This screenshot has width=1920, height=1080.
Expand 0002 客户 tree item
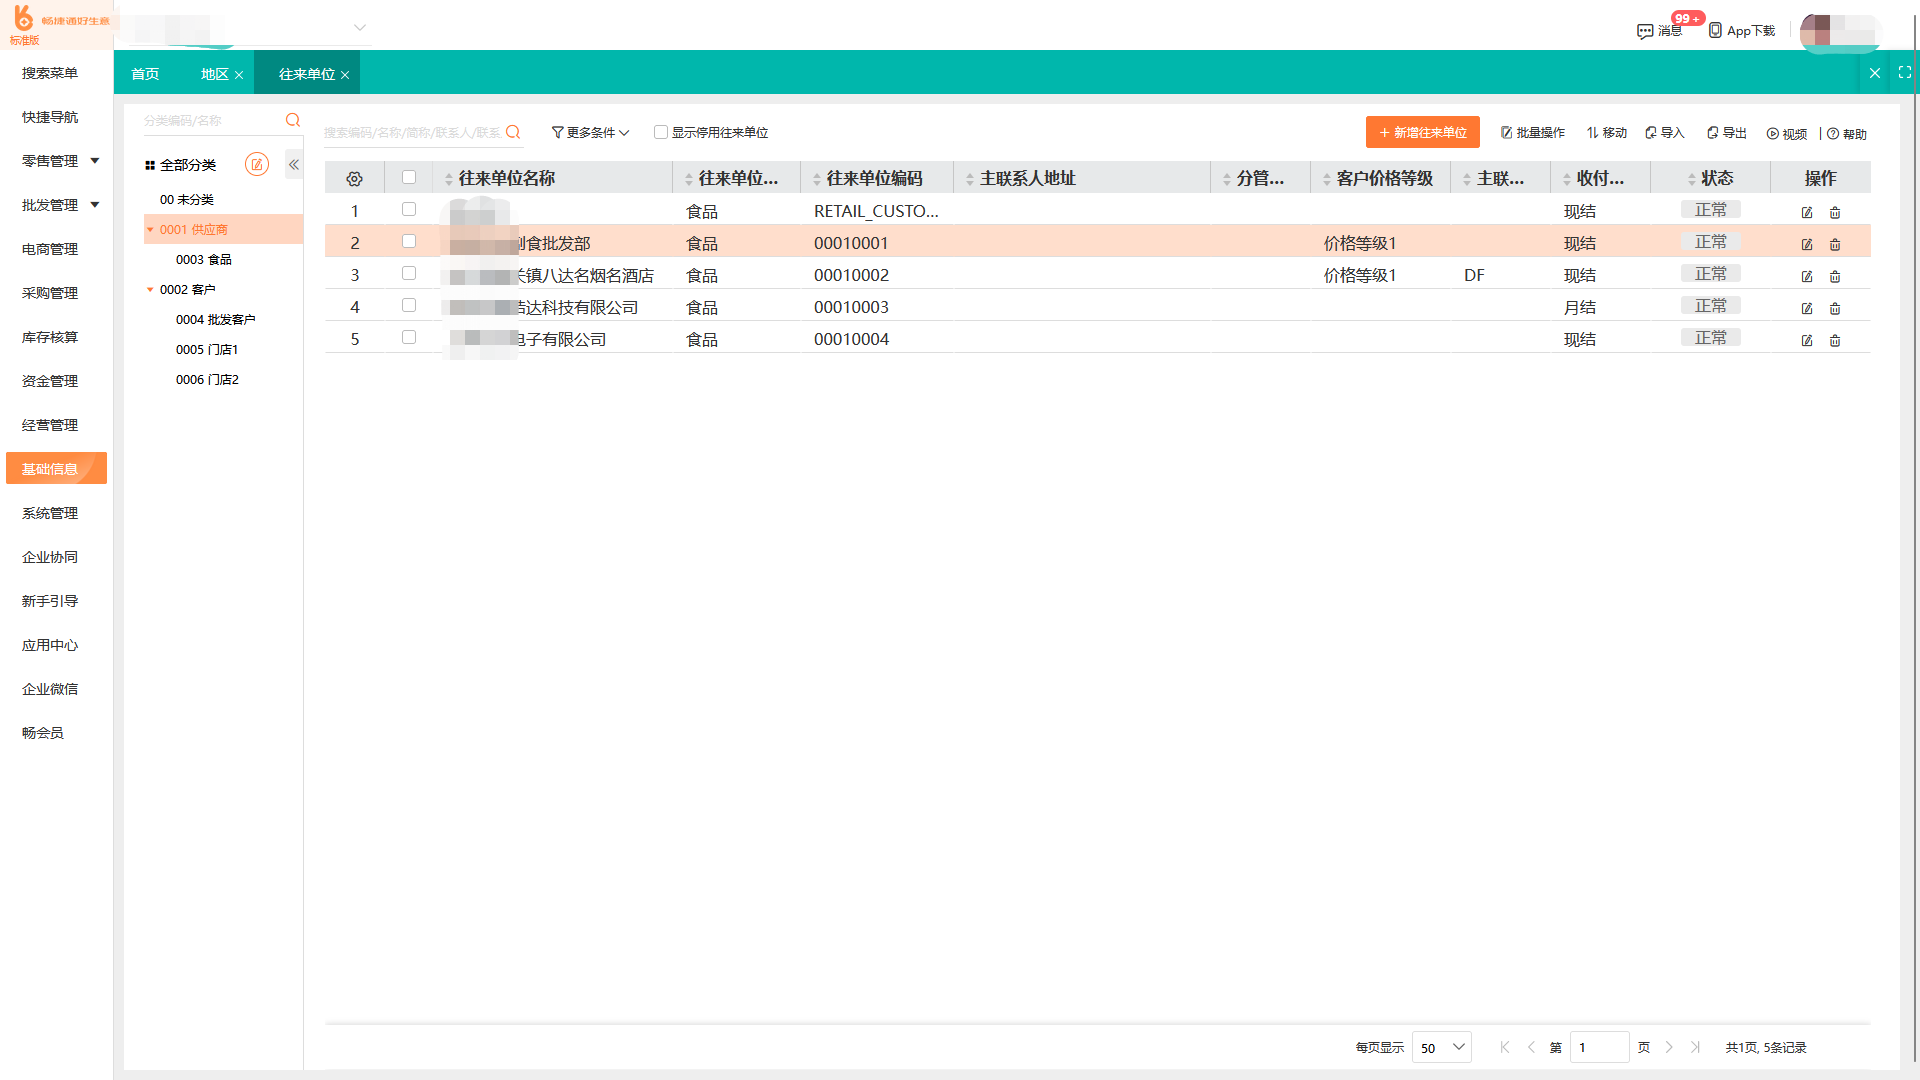(x=149, y=289)
